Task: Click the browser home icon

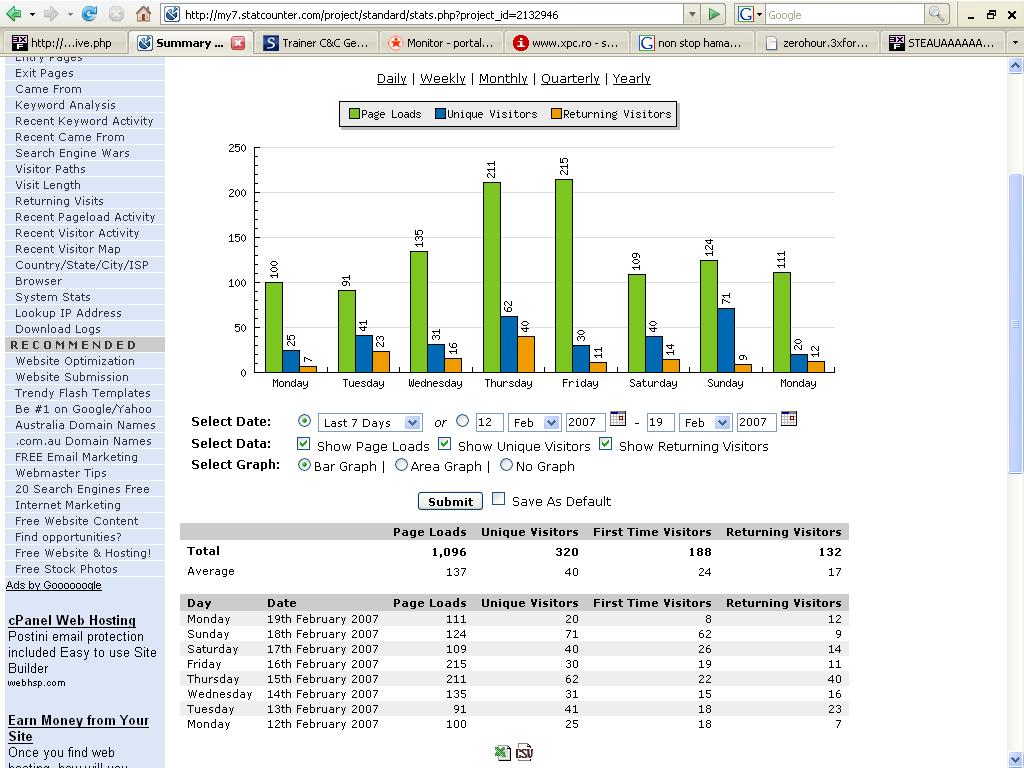Action: click(143, 14)
